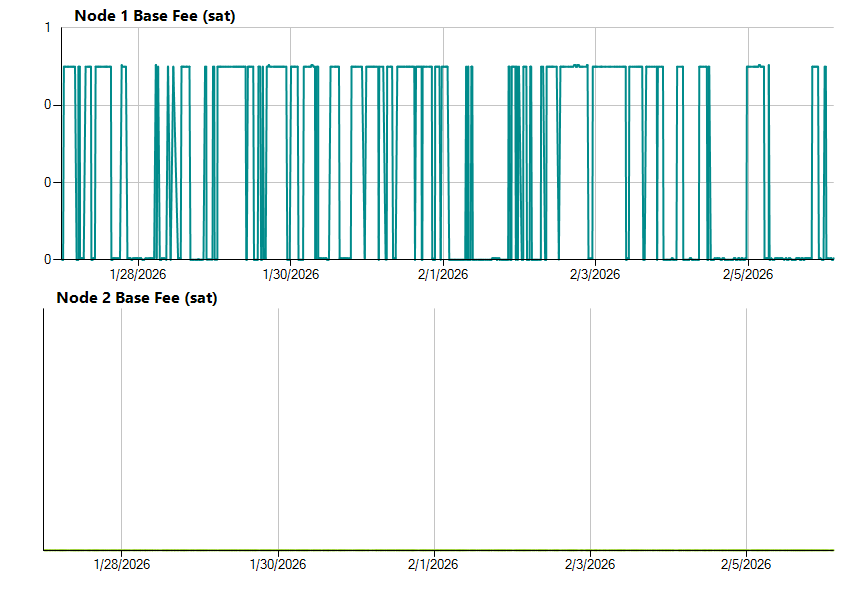860x600 pixels.
Task: Click the 2/3/2026 vertical gridline in Node 2 chart
Action: pyautogui.click(x=590, y=430)
